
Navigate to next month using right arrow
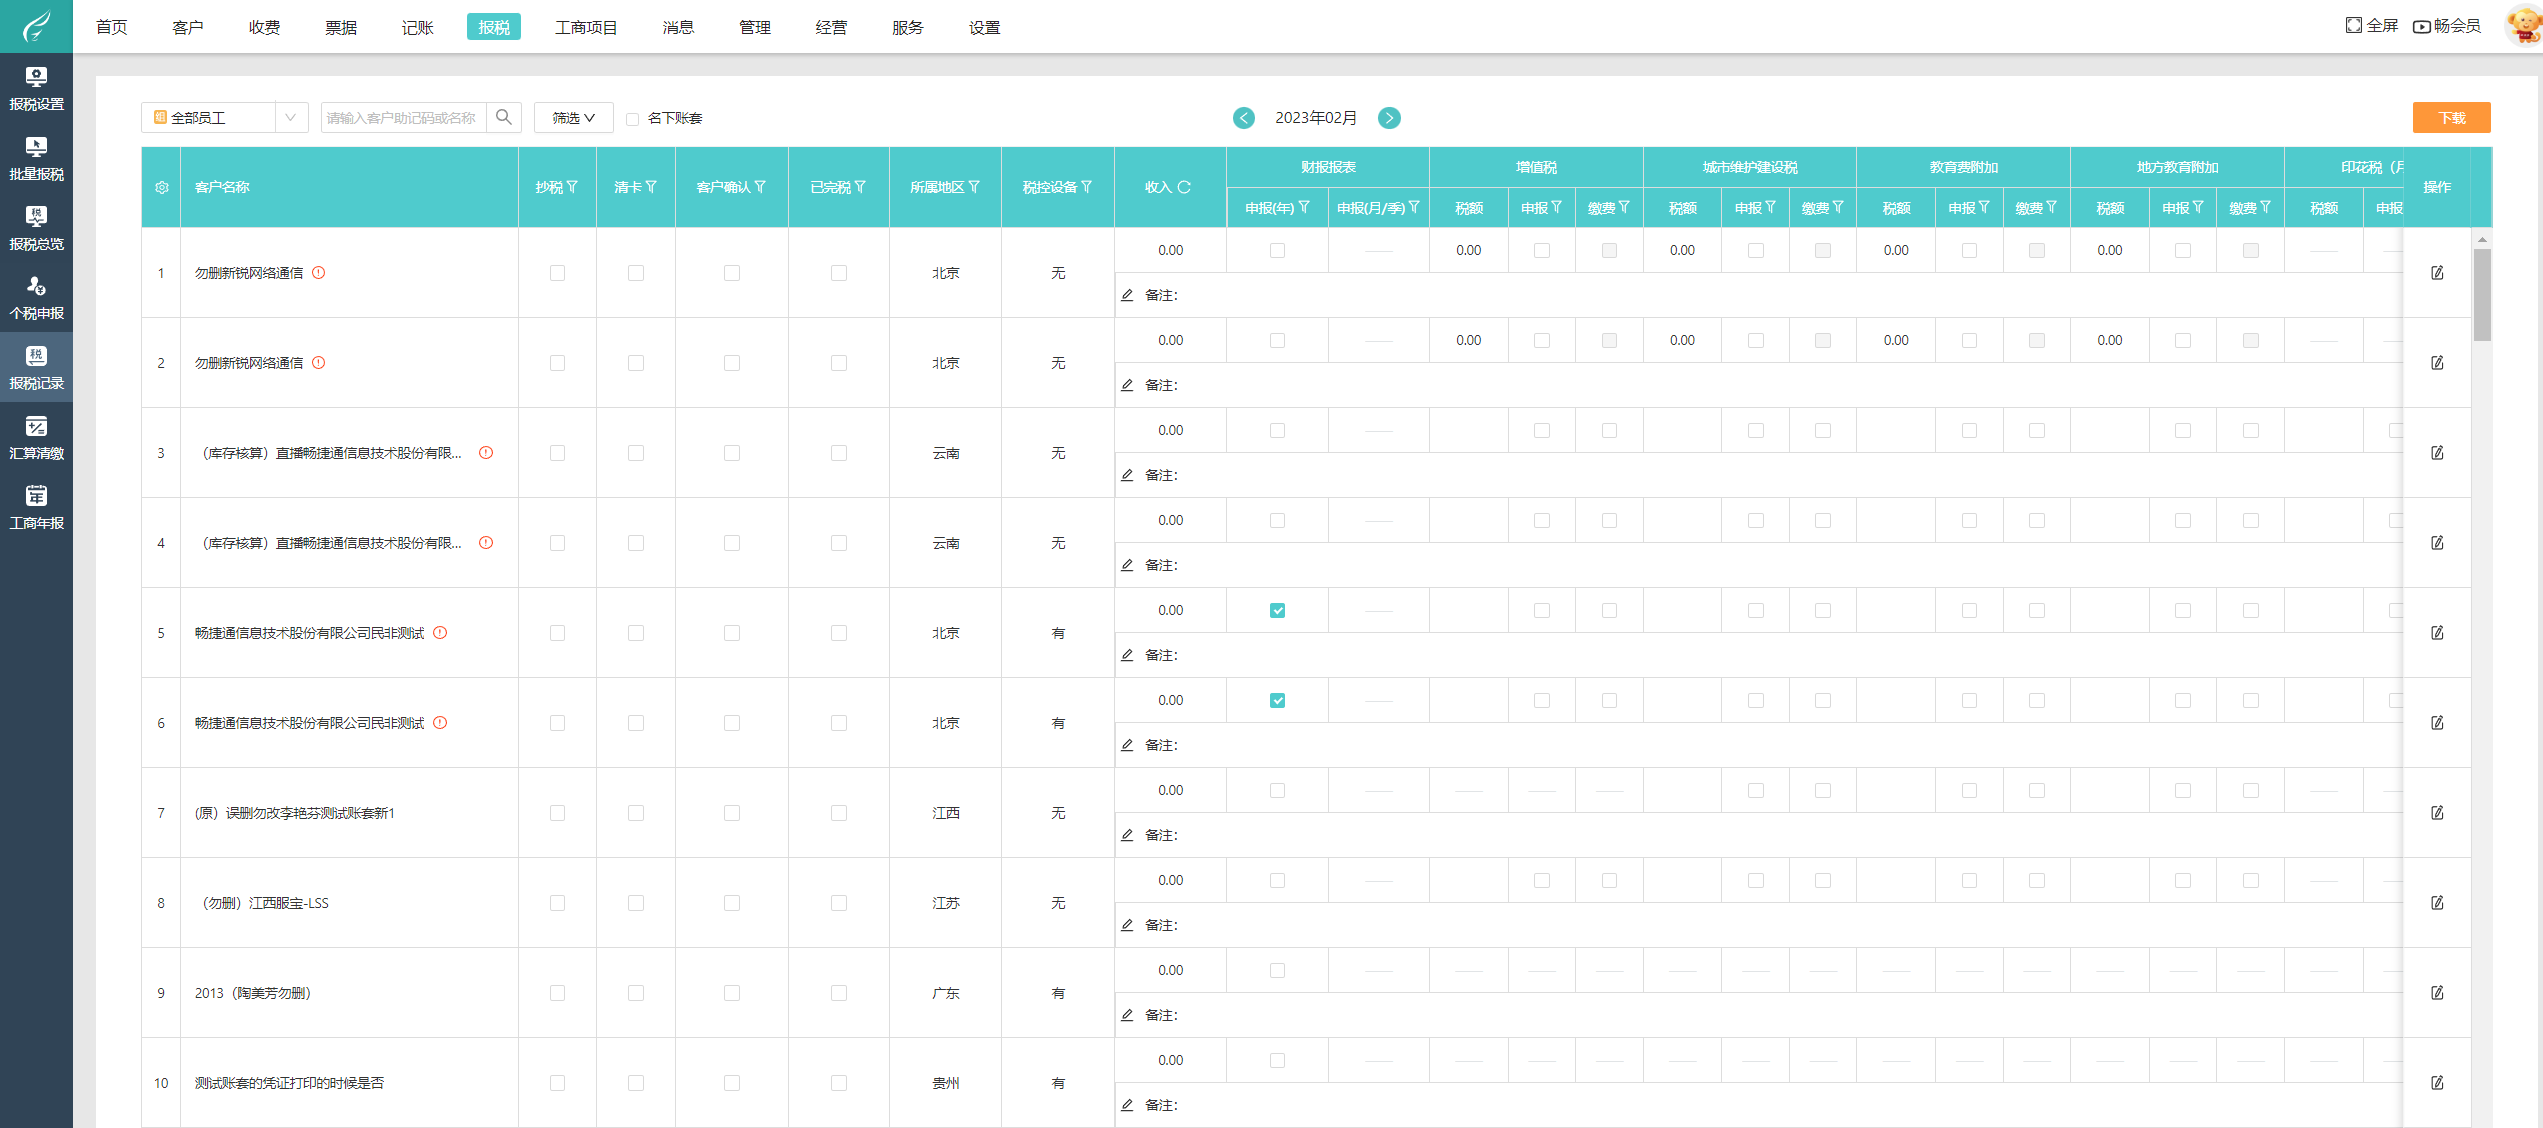pyautogui.click(x=1390, y=117)
